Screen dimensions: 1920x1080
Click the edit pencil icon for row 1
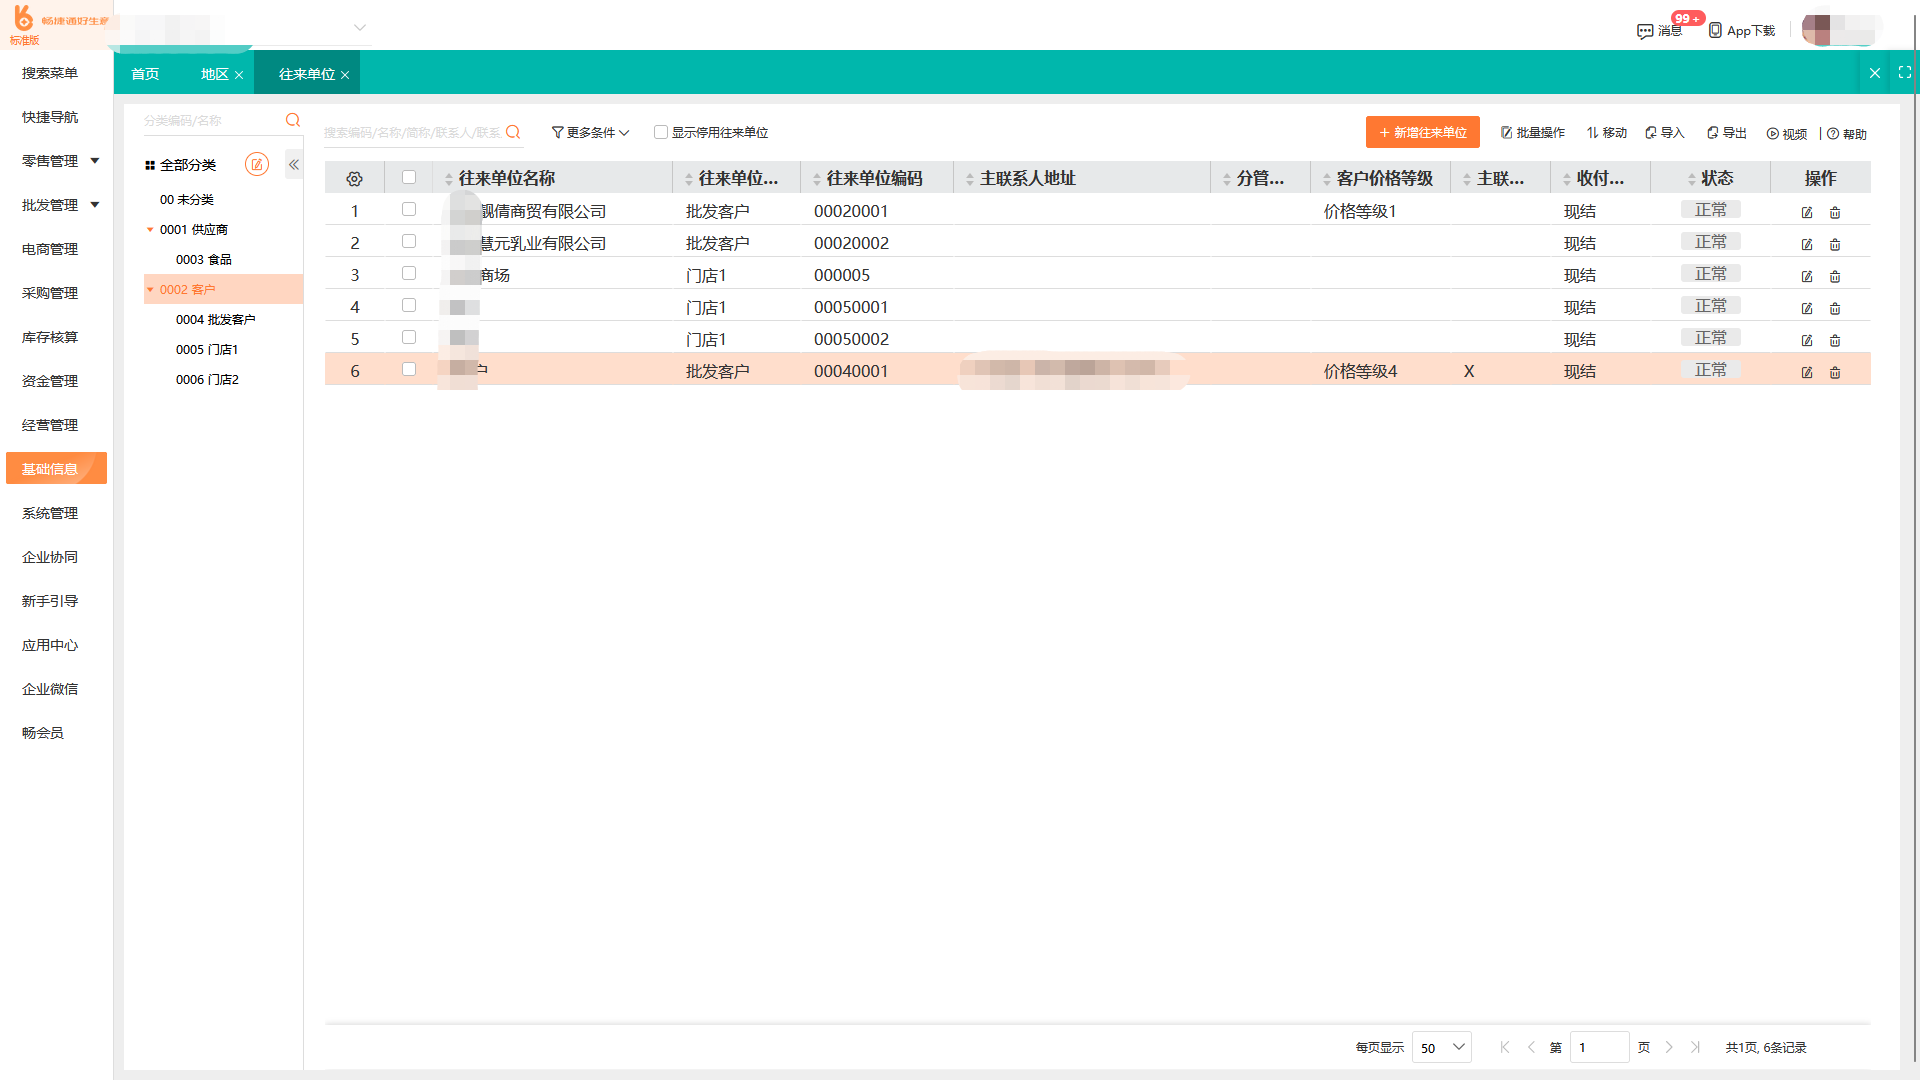1807,210
